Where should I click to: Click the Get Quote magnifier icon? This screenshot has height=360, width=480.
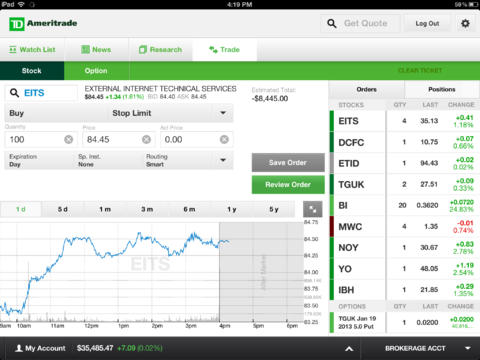click(x=332, y=23)
